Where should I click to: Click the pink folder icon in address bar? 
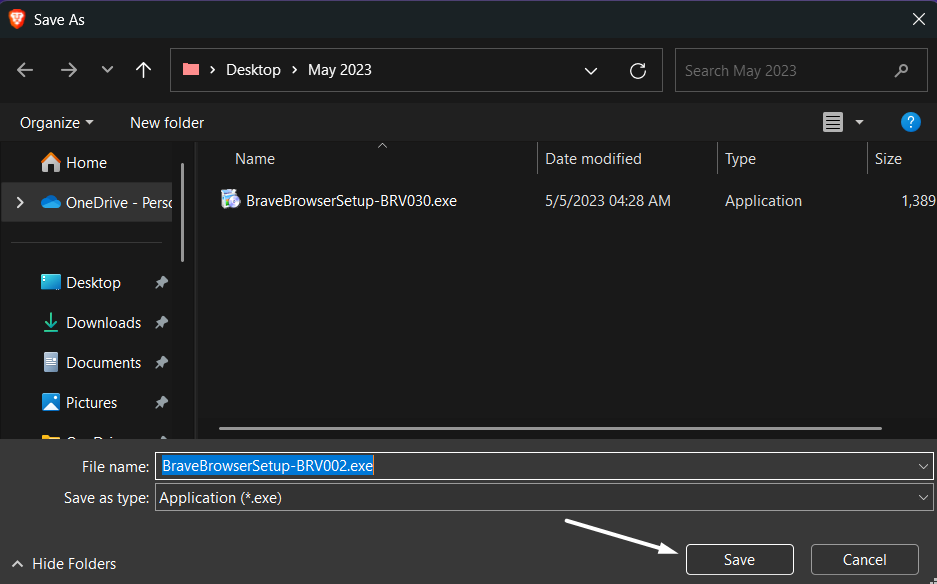191,69
